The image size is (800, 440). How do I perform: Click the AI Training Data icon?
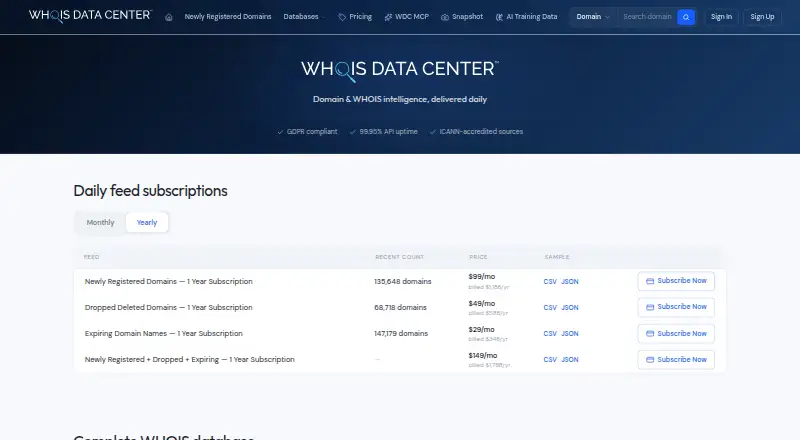pos(499,17)
